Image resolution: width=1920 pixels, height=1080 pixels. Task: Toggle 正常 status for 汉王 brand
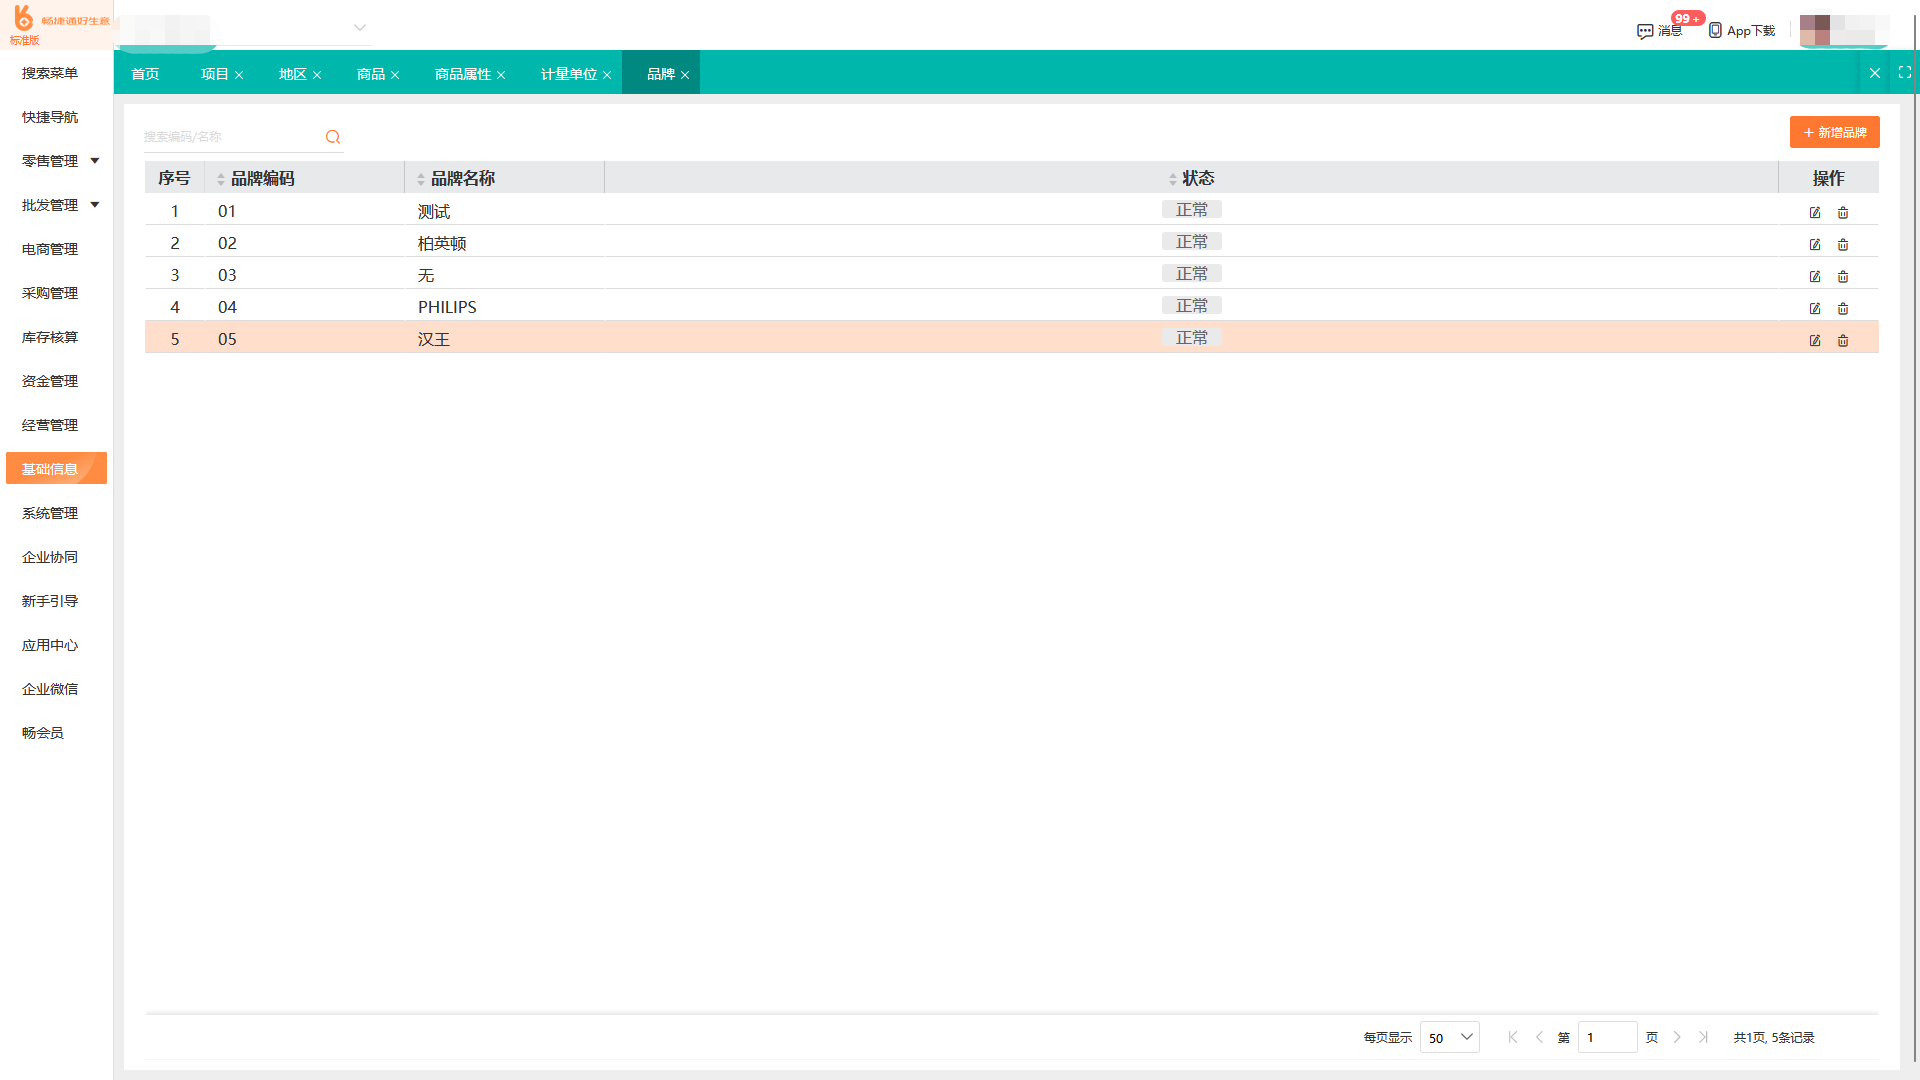(1193, 338)
